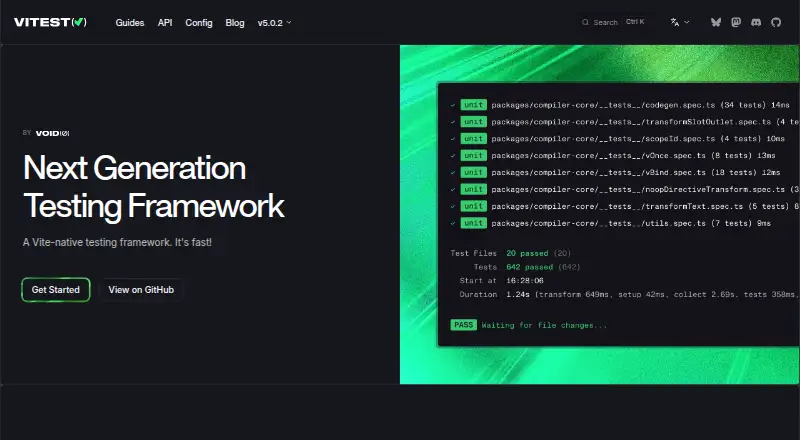This screenshot has height=440, width=800.
Task: Click the vBind.spec.ts test line
Action: coord(615,173)
